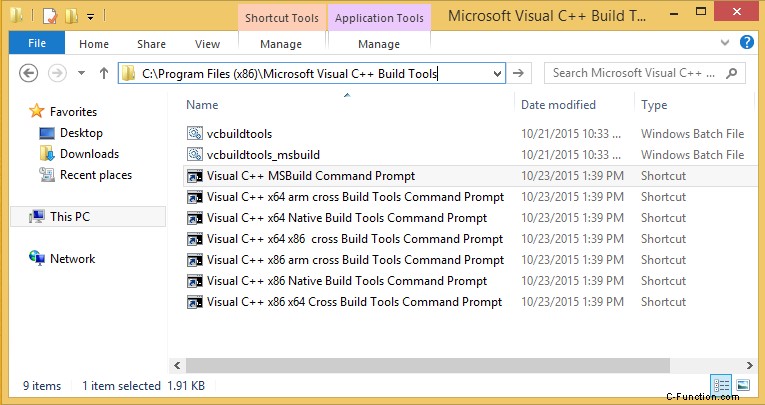
Task: Expand the address bar history dropdown
Action: pyautogui.click(x=497, y=73)
